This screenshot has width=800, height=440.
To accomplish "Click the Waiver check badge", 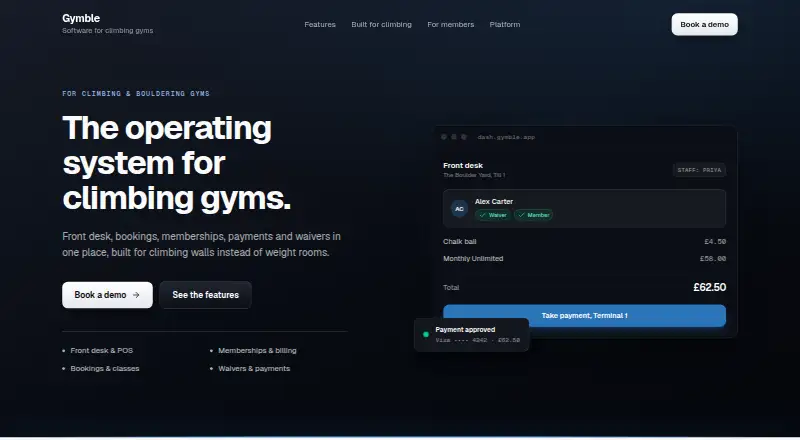I will tap(493, 215).
